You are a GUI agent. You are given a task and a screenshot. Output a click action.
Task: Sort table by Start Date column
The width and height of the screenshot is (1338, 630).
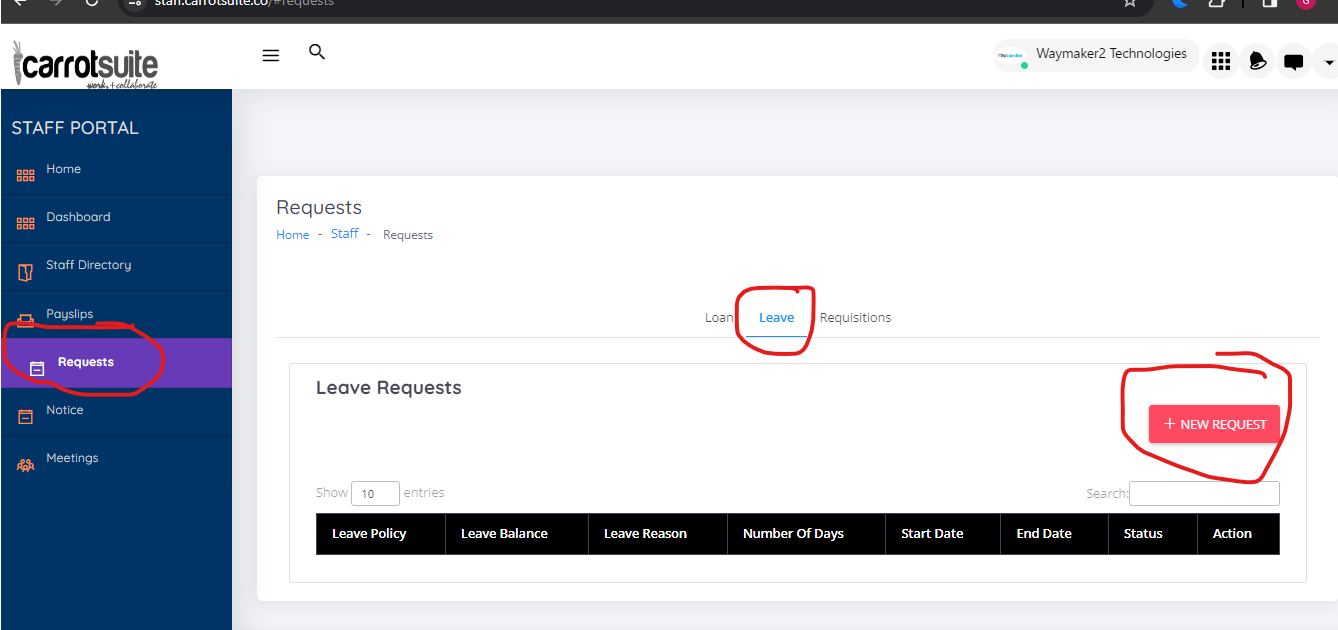[x=932, y=534]
